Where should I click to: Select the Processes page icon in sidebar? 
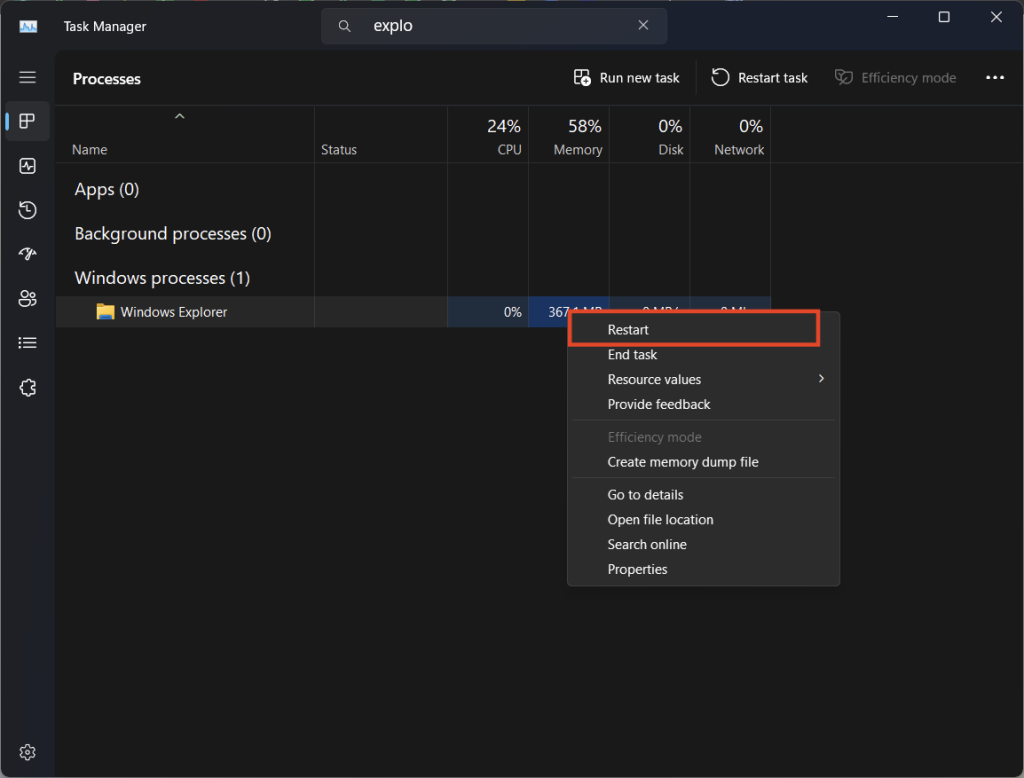point(27,121)
